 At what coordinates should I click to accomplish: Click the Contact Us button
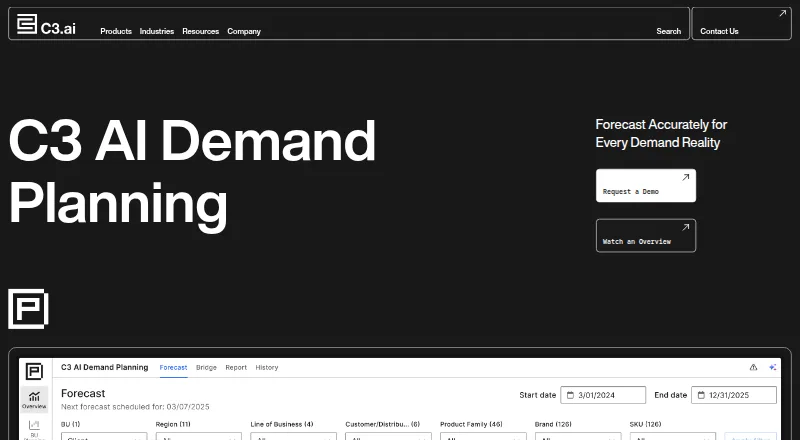(x=741, y=23)
